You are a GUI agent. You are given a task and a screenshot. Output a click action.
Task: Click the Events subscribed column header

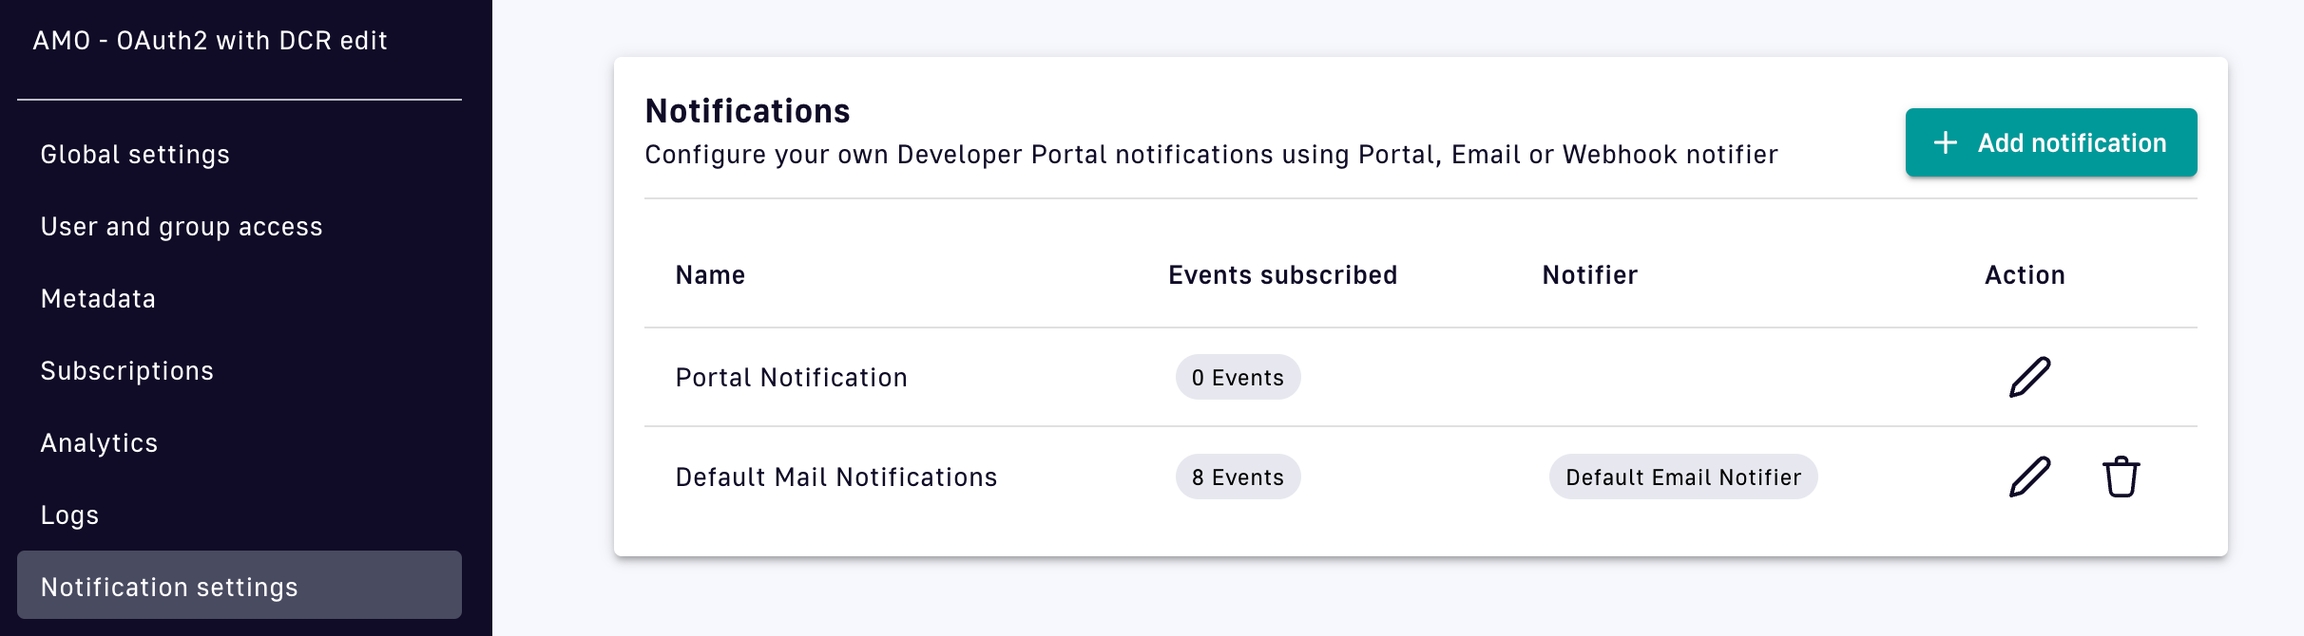pyautogui.click(x=1282, y=275)
